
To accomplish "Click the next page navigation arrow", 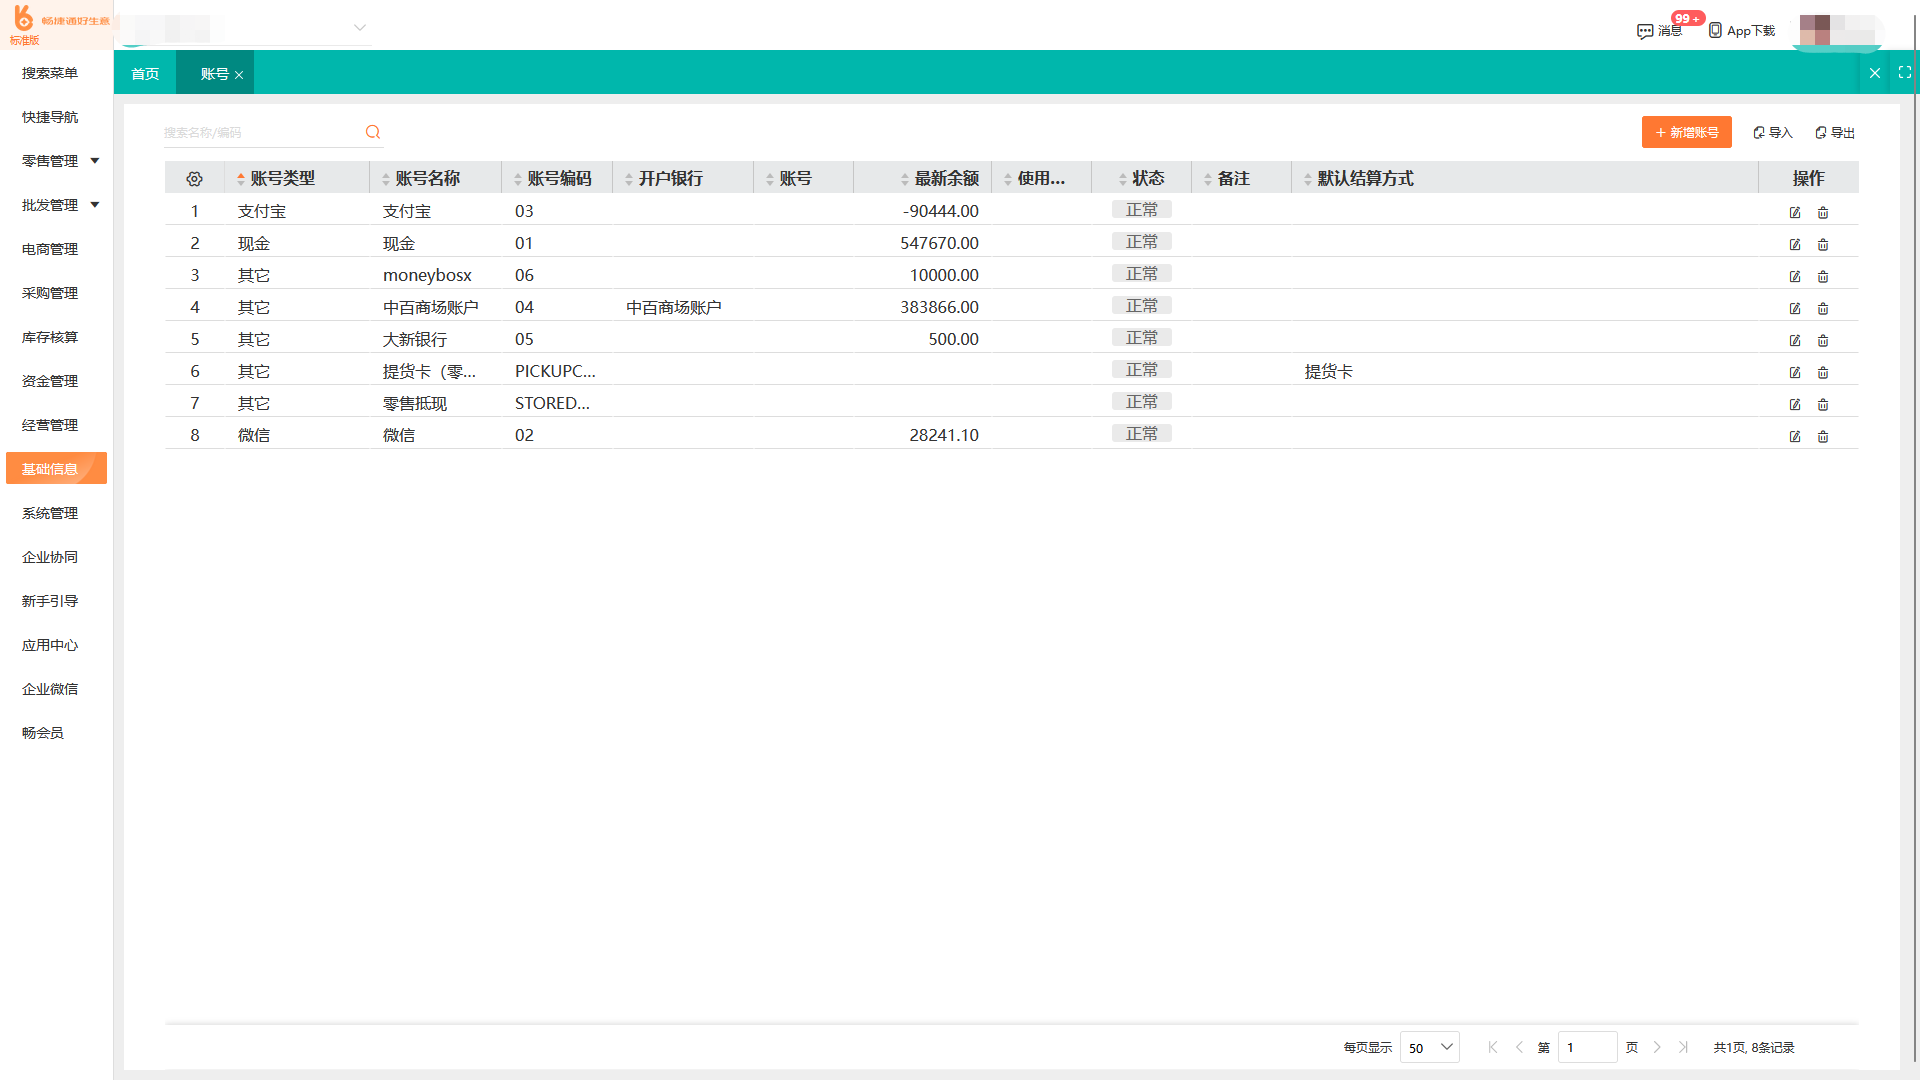I will pyautogui.click(x=1658, y=1047).
